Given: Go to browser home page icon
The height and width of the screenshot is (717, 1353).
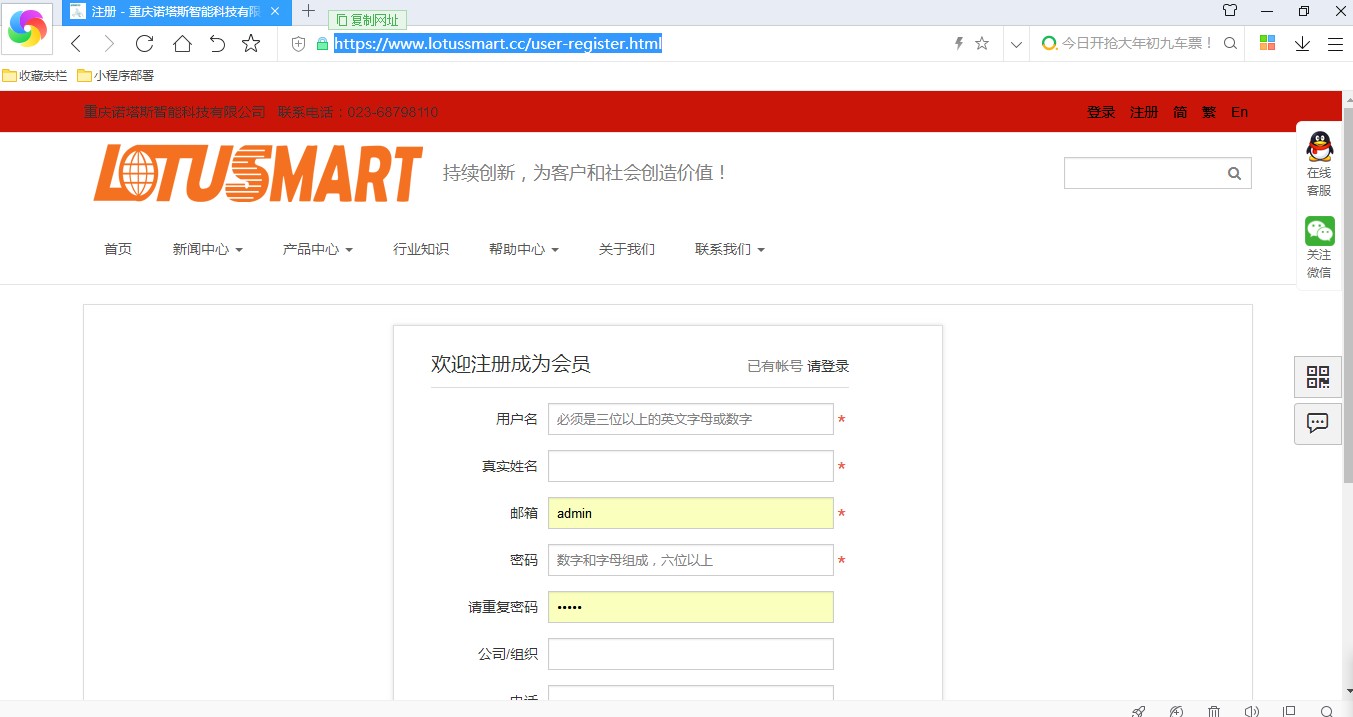Looking at the screenshot, I should 181,43.
